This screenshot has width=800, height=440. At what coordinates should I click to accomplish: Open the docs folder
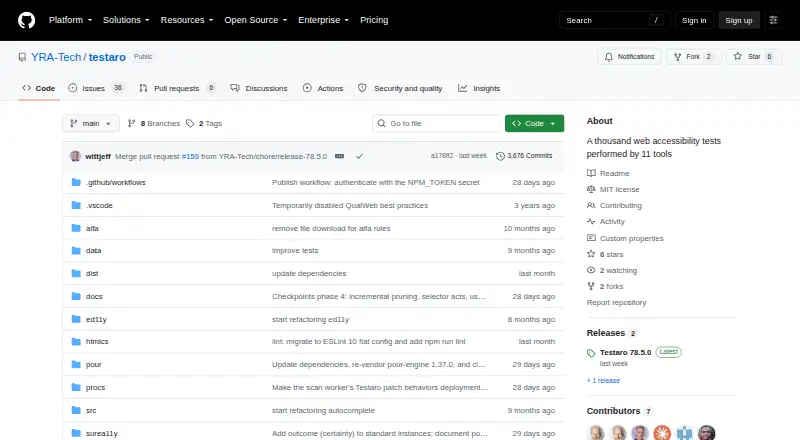click(x=94, y=297)
